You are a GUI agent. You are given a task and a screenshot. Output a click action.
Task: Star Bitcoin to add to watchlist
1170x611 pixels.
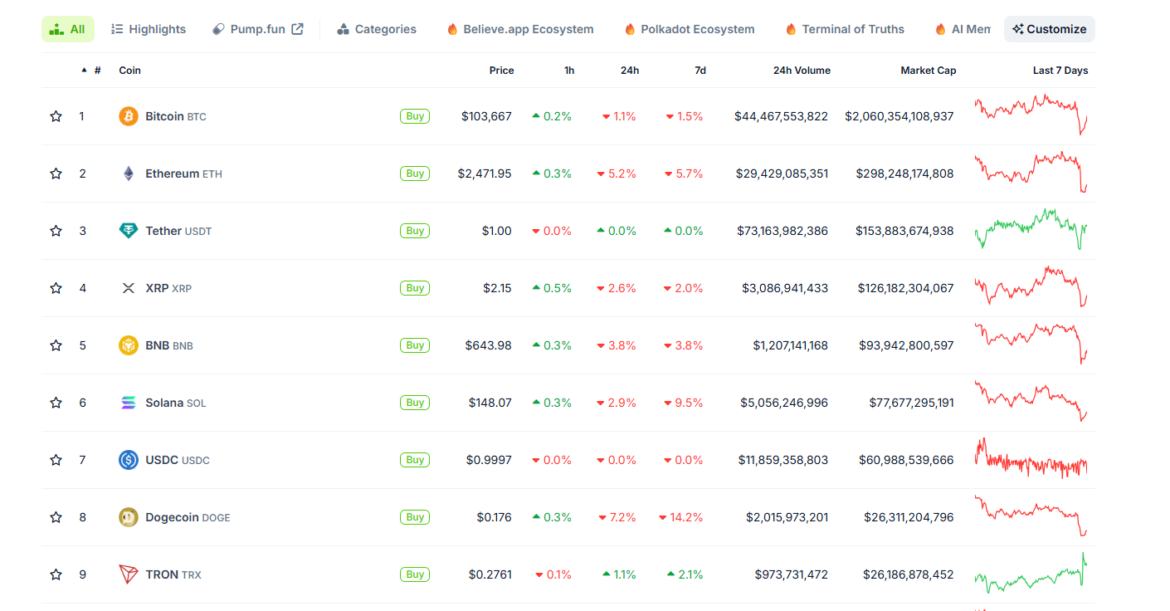pyautogui.click(x=56, y=116)
